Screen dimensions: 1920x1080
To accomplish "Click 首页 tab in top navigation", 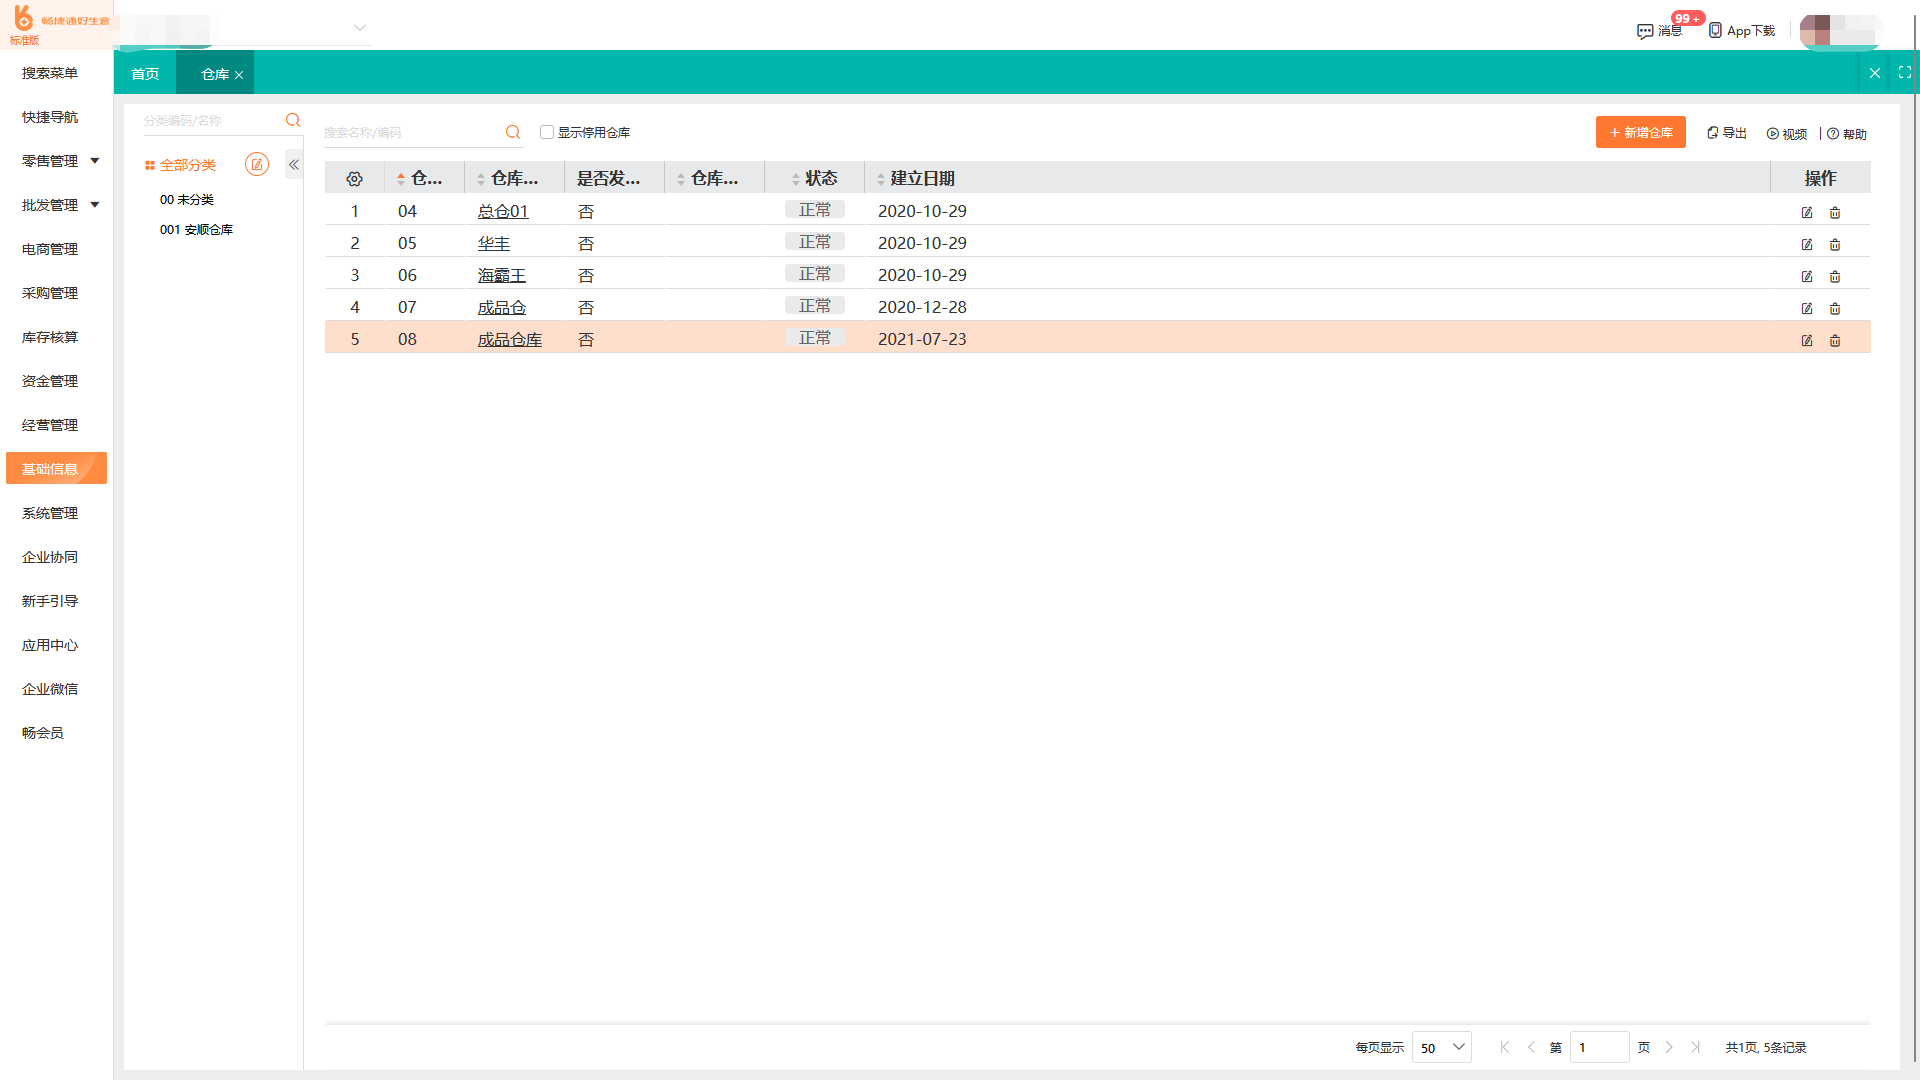I will [x=146, y=74].
